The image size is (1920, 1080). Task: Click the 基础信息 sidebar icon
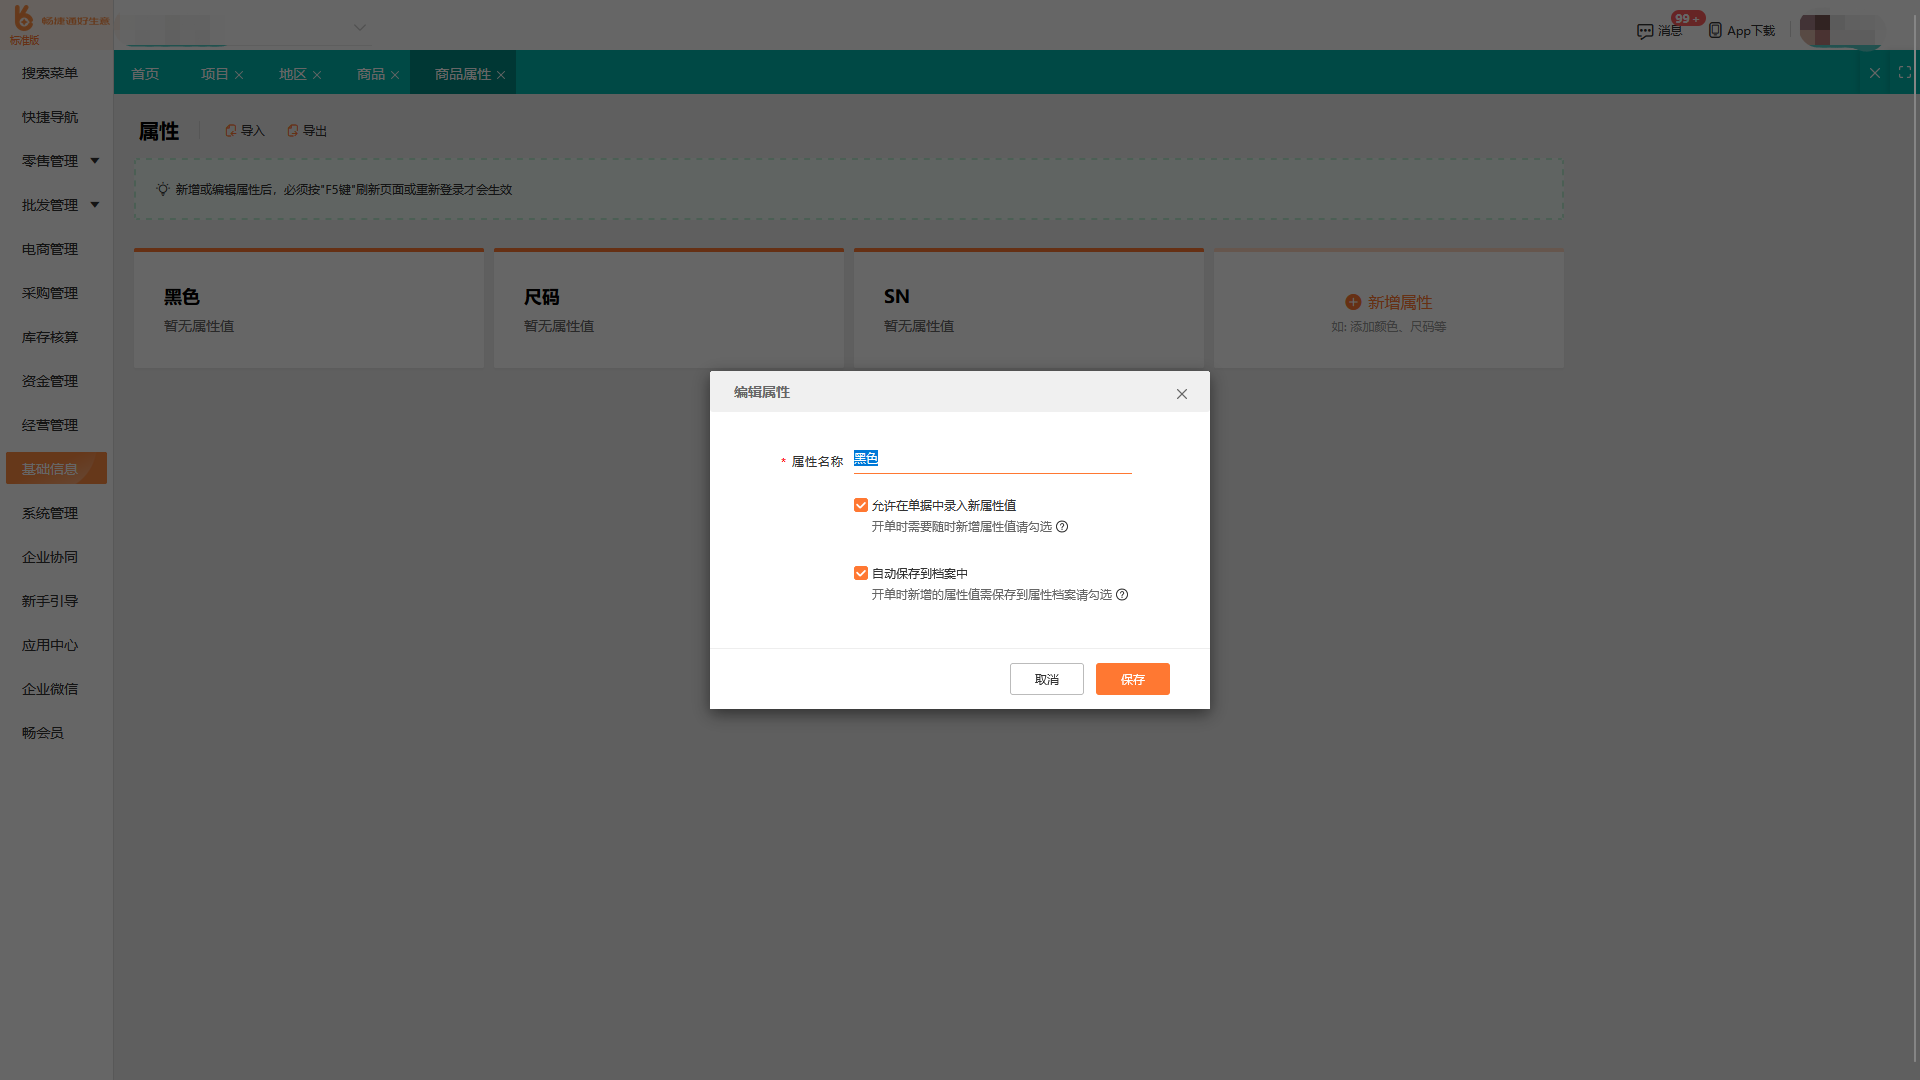(55, 468)
